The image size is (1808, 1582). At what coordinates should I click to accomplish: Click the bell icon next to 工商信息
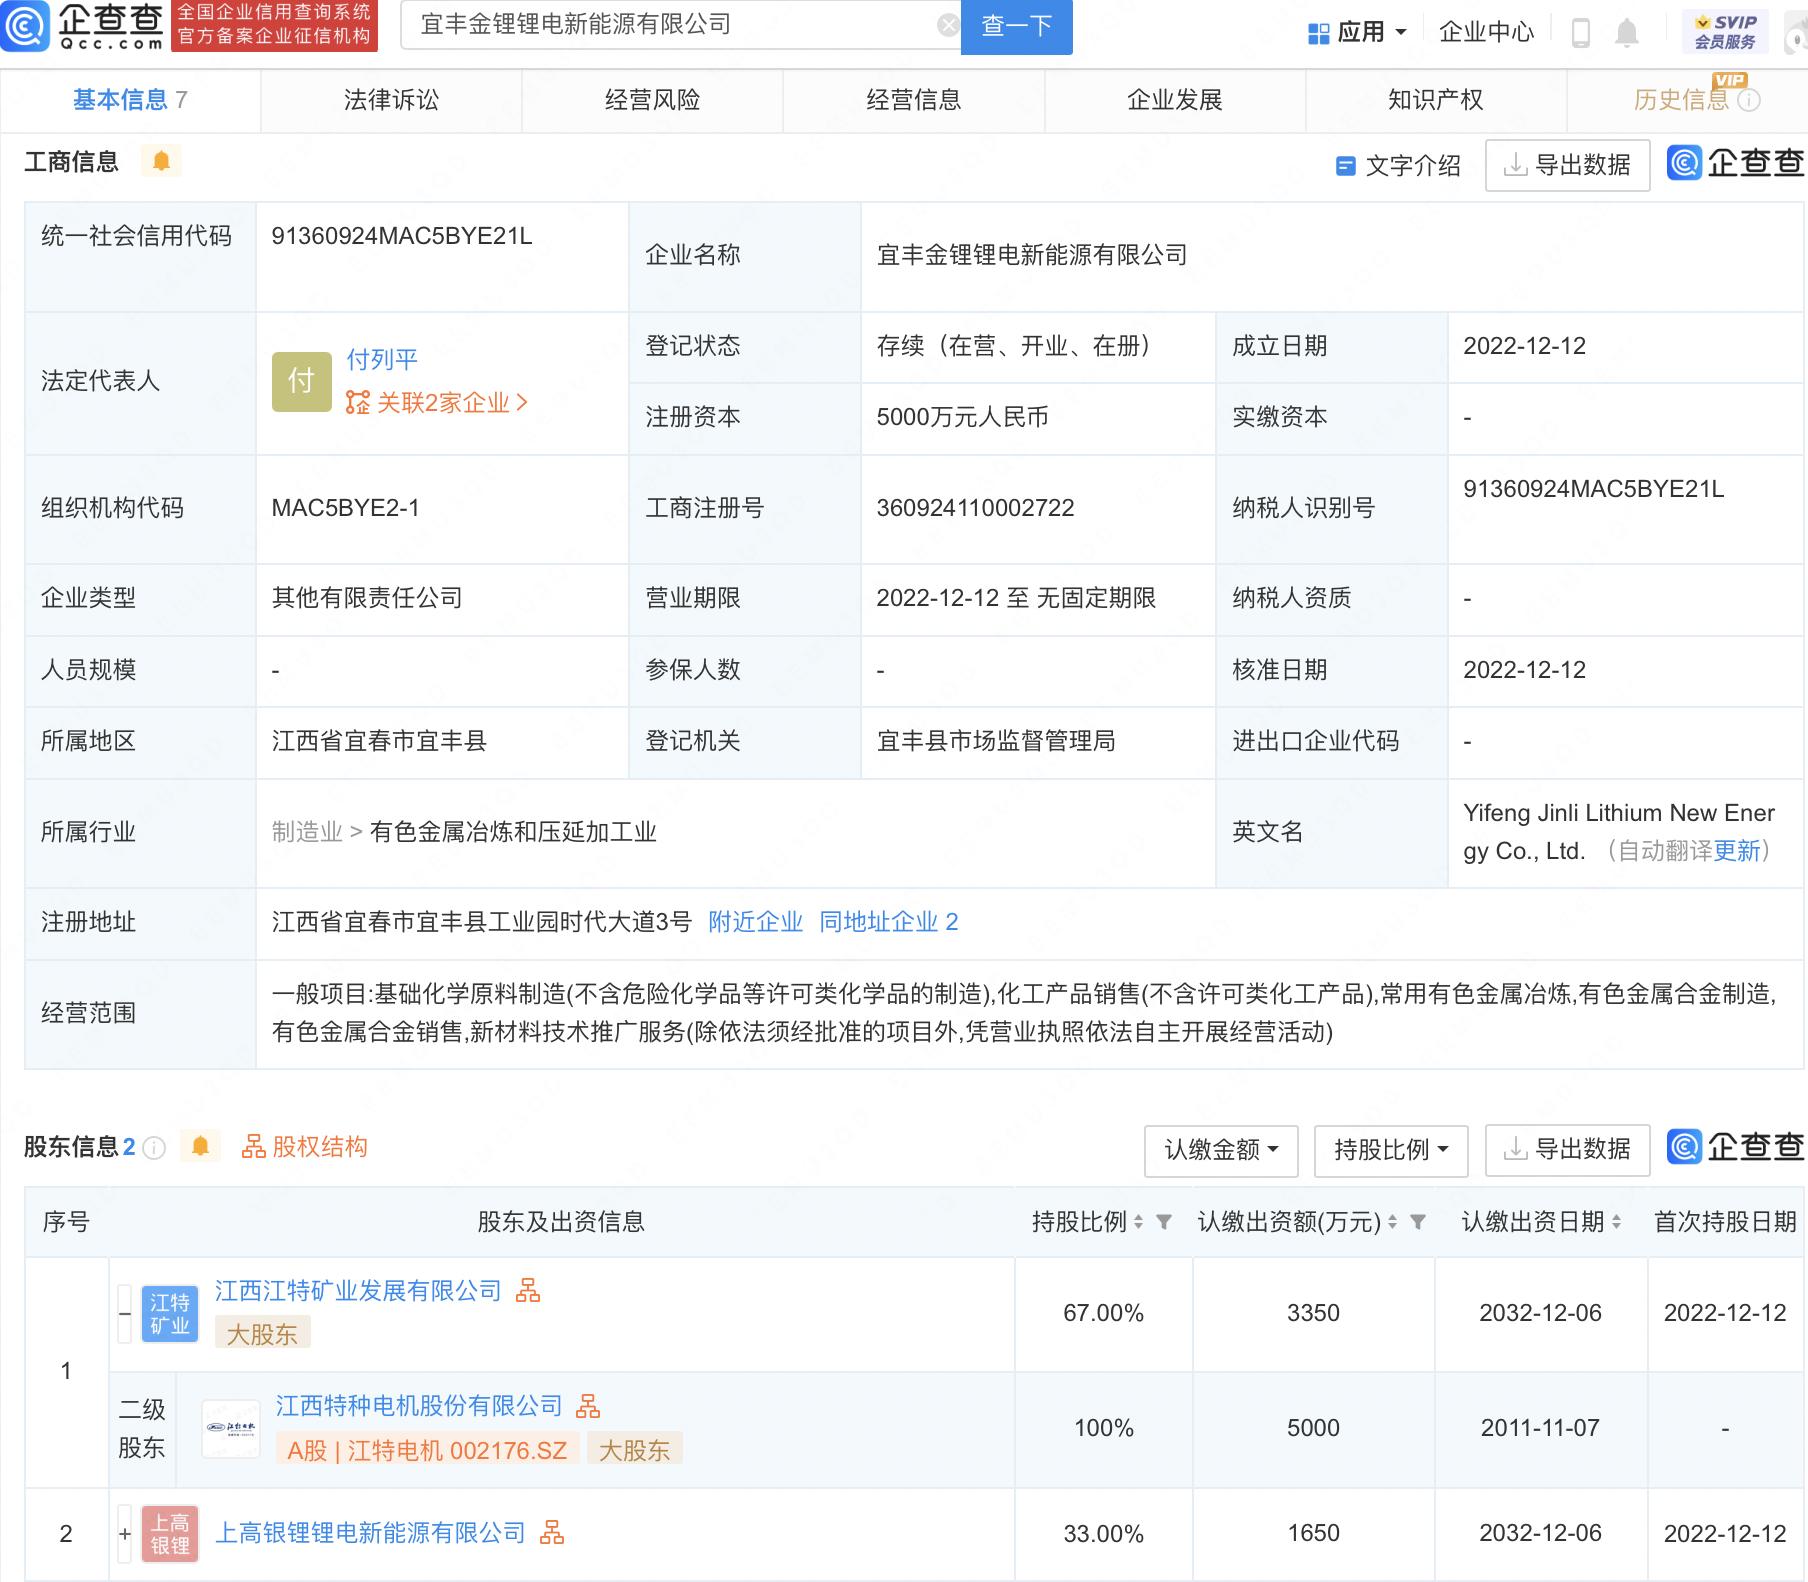coord(161,161)
